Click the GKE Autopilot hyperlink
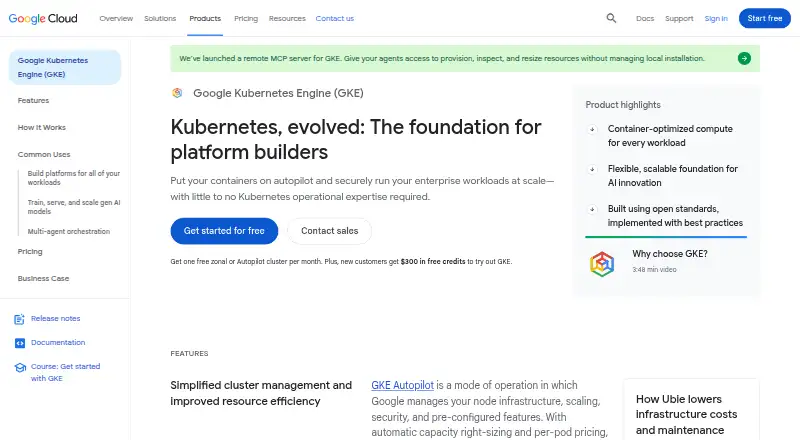Screen dimensions: 800x440 [x=403, y=385]
